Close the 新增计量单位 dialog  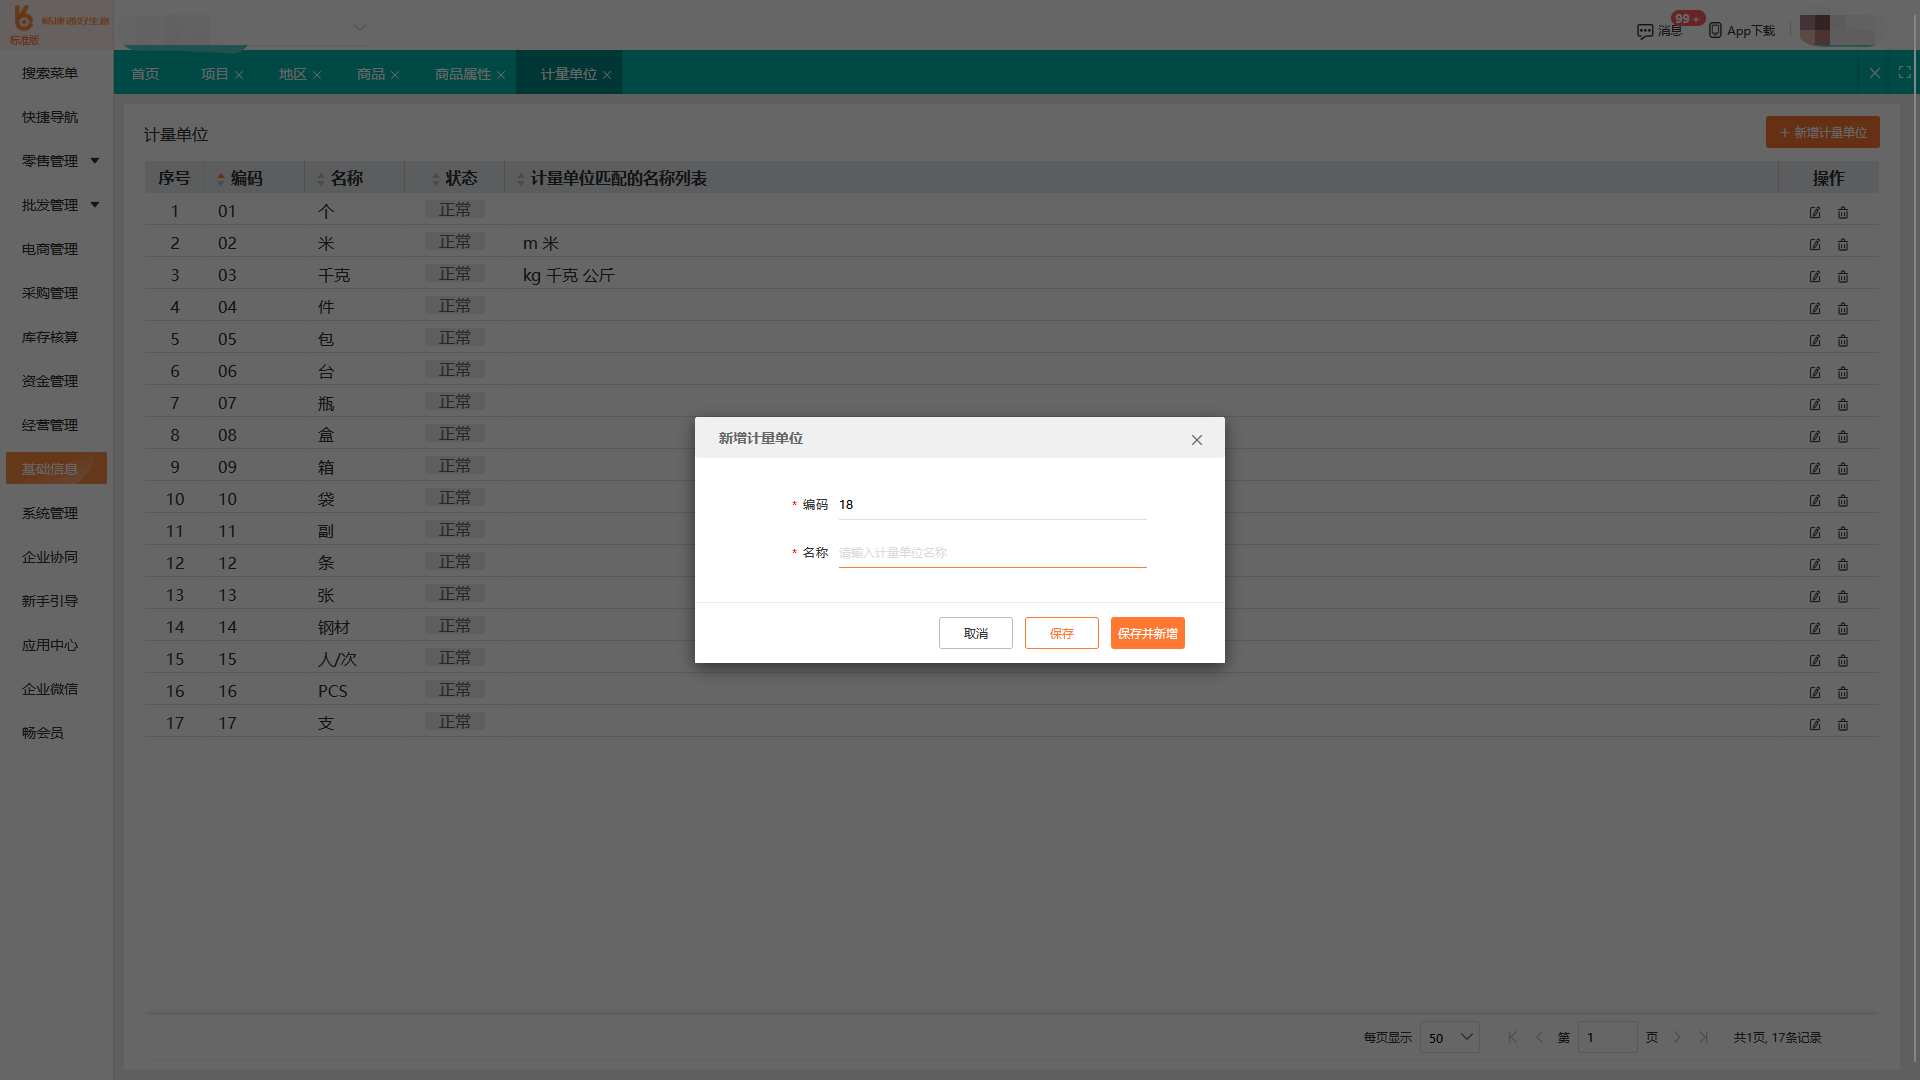tap(1197, 439)
